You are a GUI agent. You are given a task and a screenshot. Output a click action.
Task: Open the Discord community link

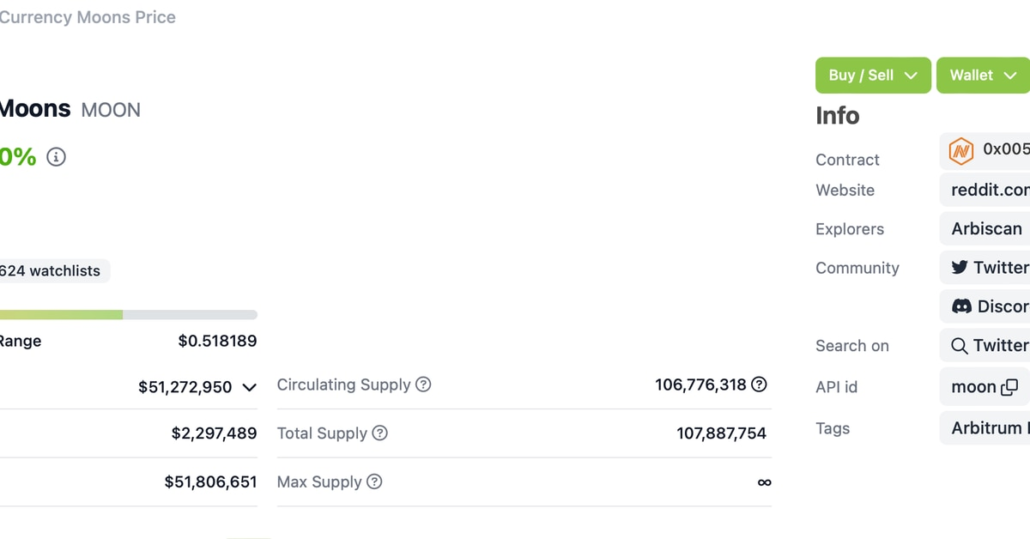[x=988, y=306]
